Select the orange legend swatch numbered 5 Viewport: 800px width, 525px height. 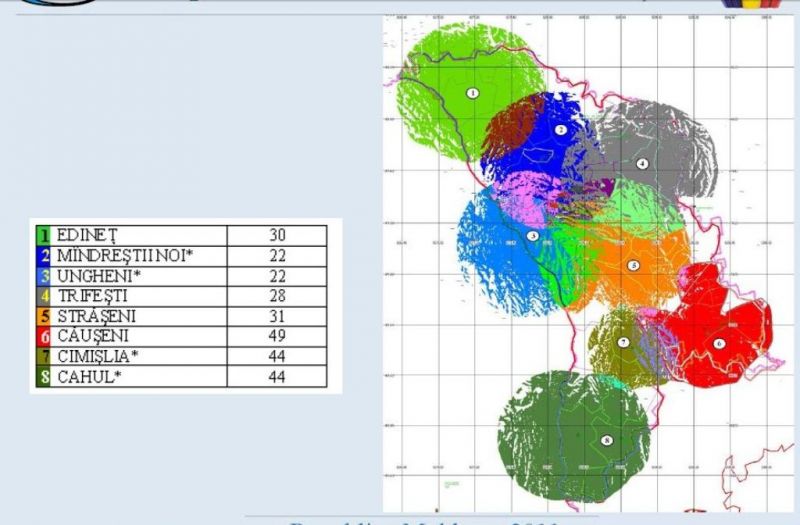coord(43,316)
